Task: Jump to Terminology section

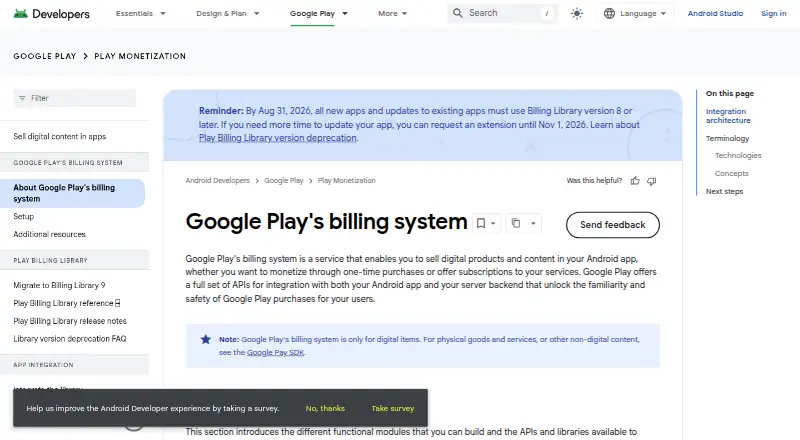Action: (x=727, y=138)
